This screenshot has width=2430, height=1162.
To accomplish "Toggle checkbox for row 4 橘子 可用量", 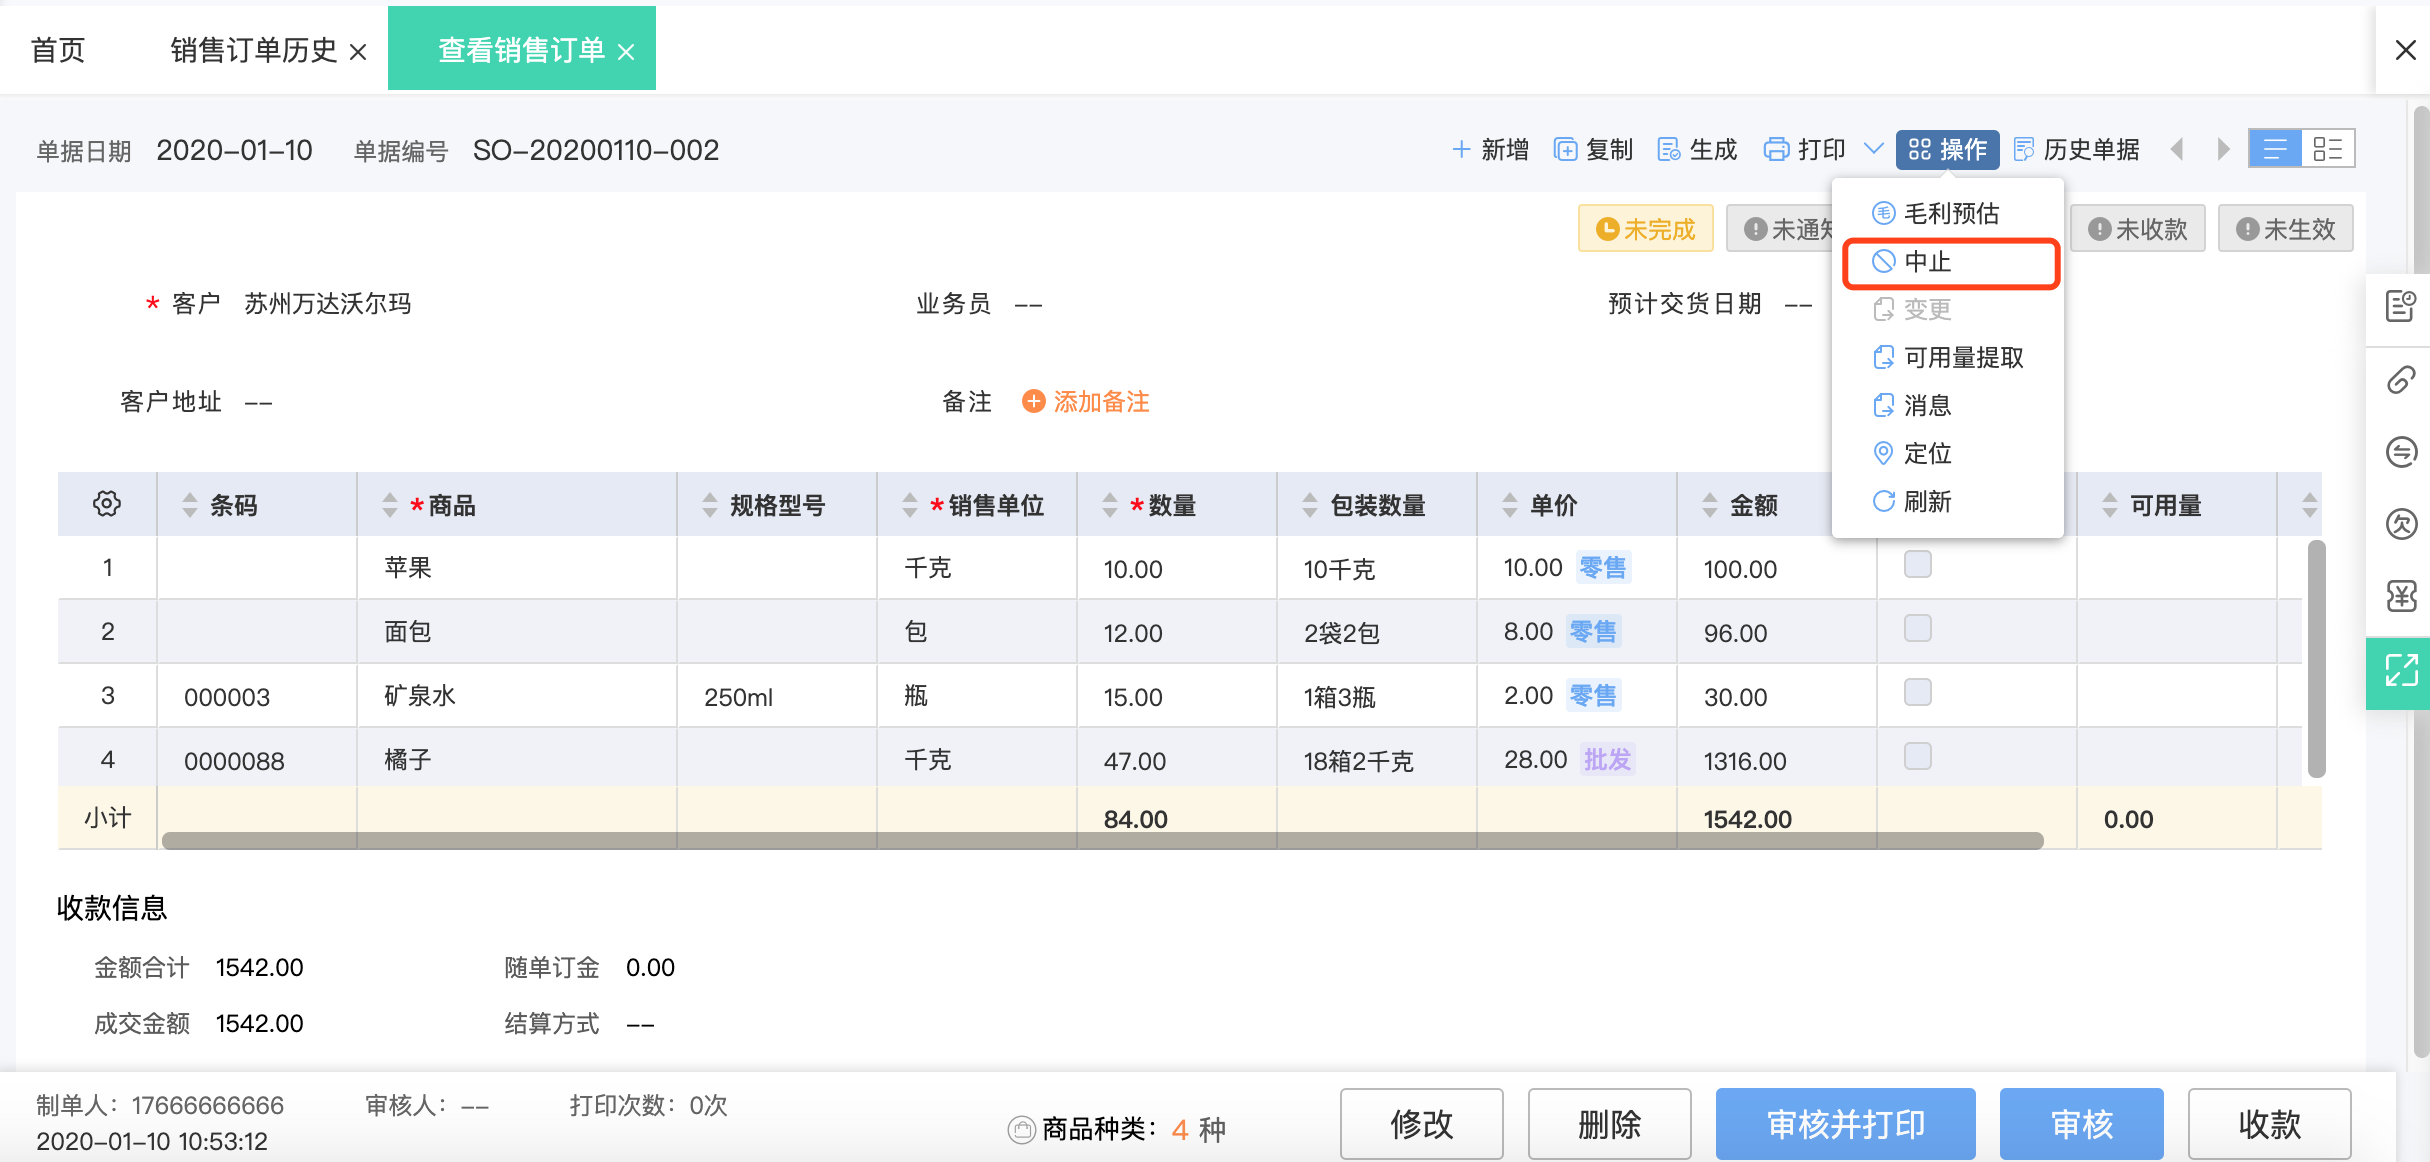I will [x=1919, y=759].
